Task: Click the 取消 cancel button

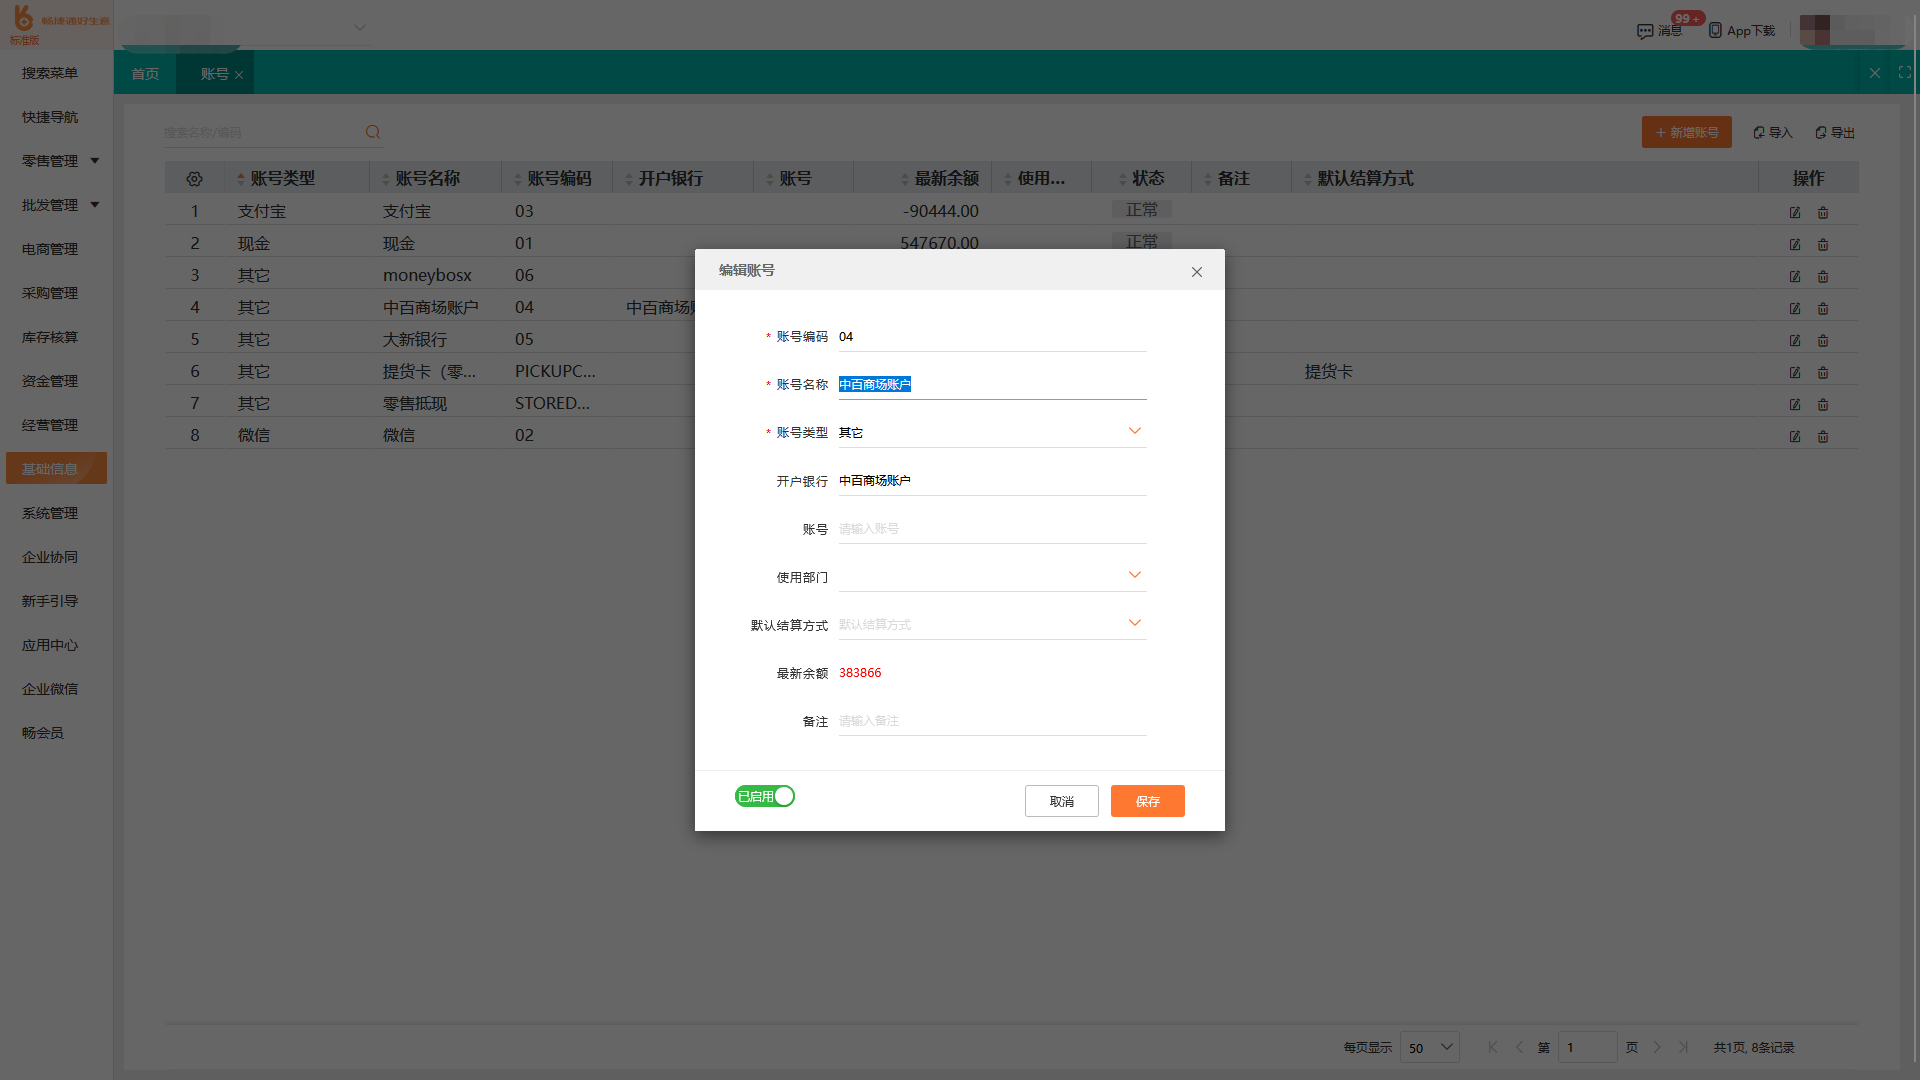Action: 1062,800
